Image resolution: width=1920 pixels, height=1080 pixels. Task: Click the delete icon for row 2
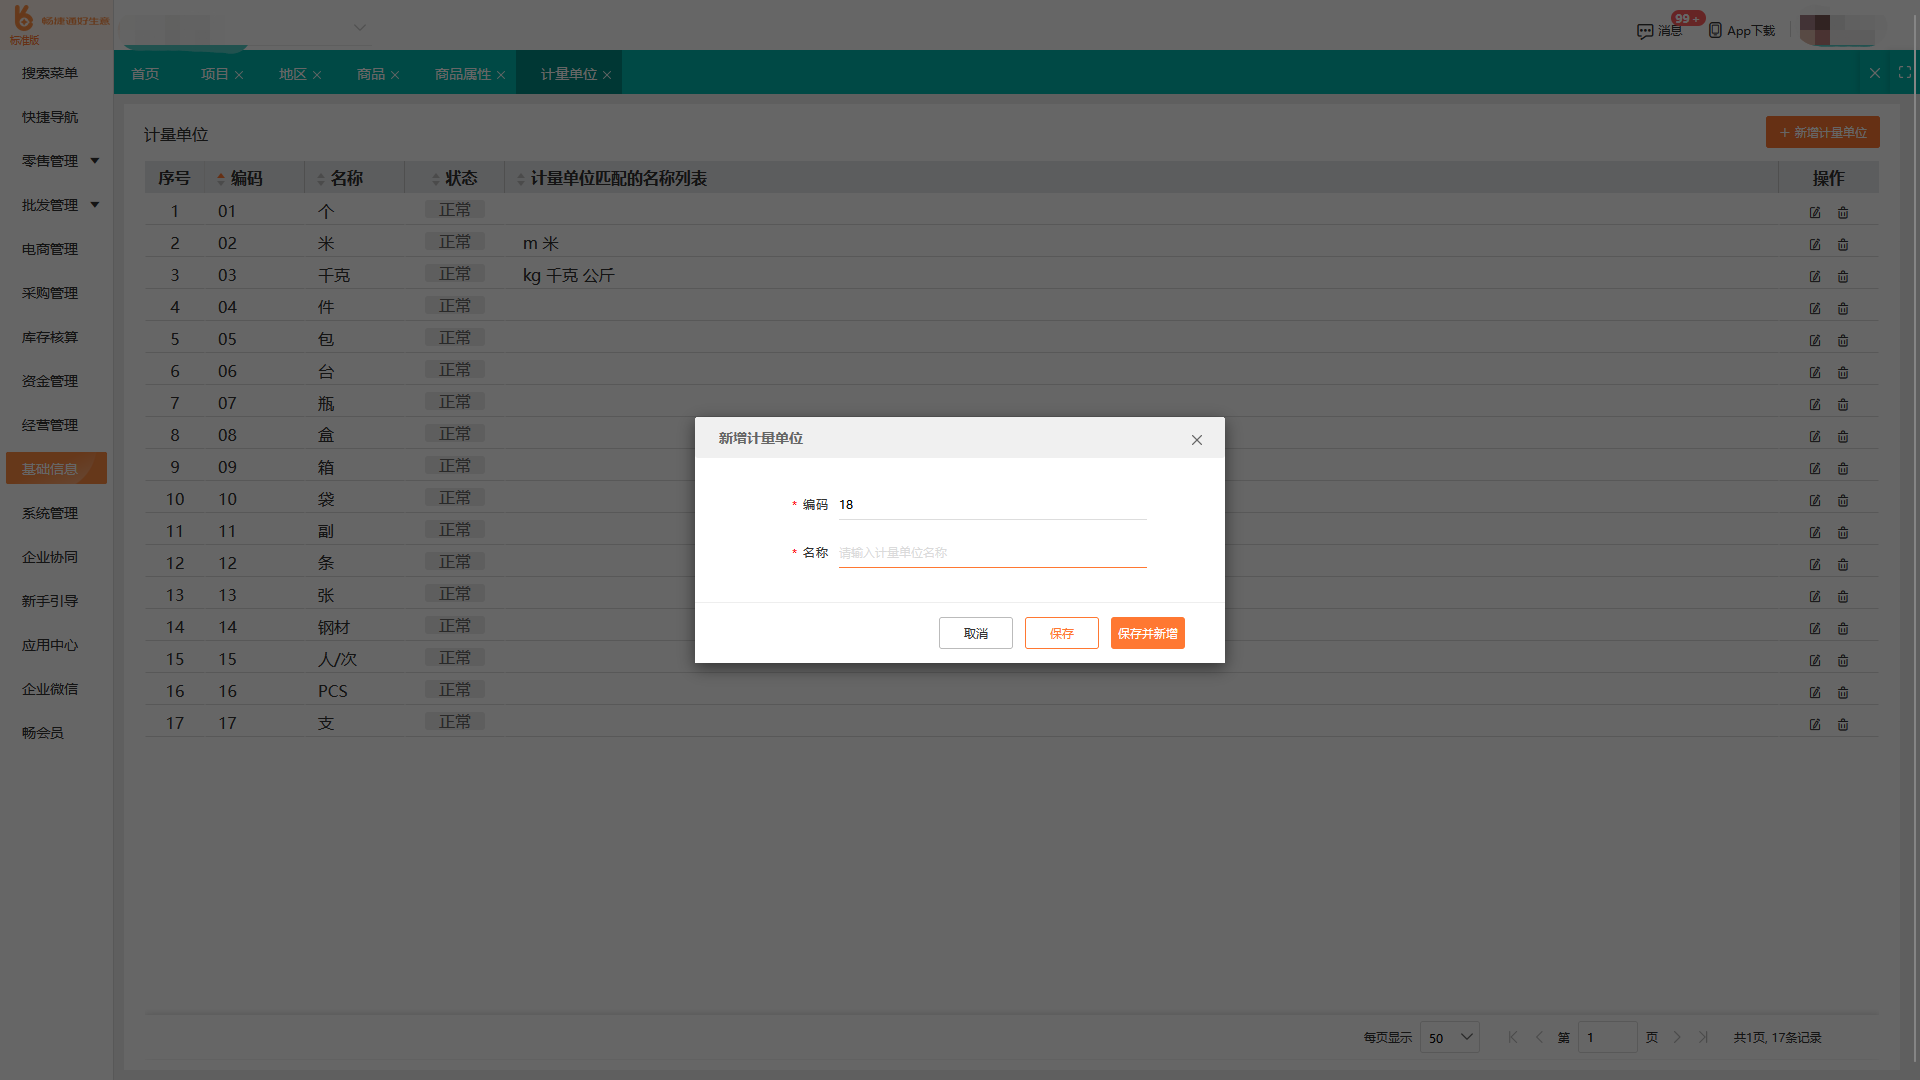1844,244
